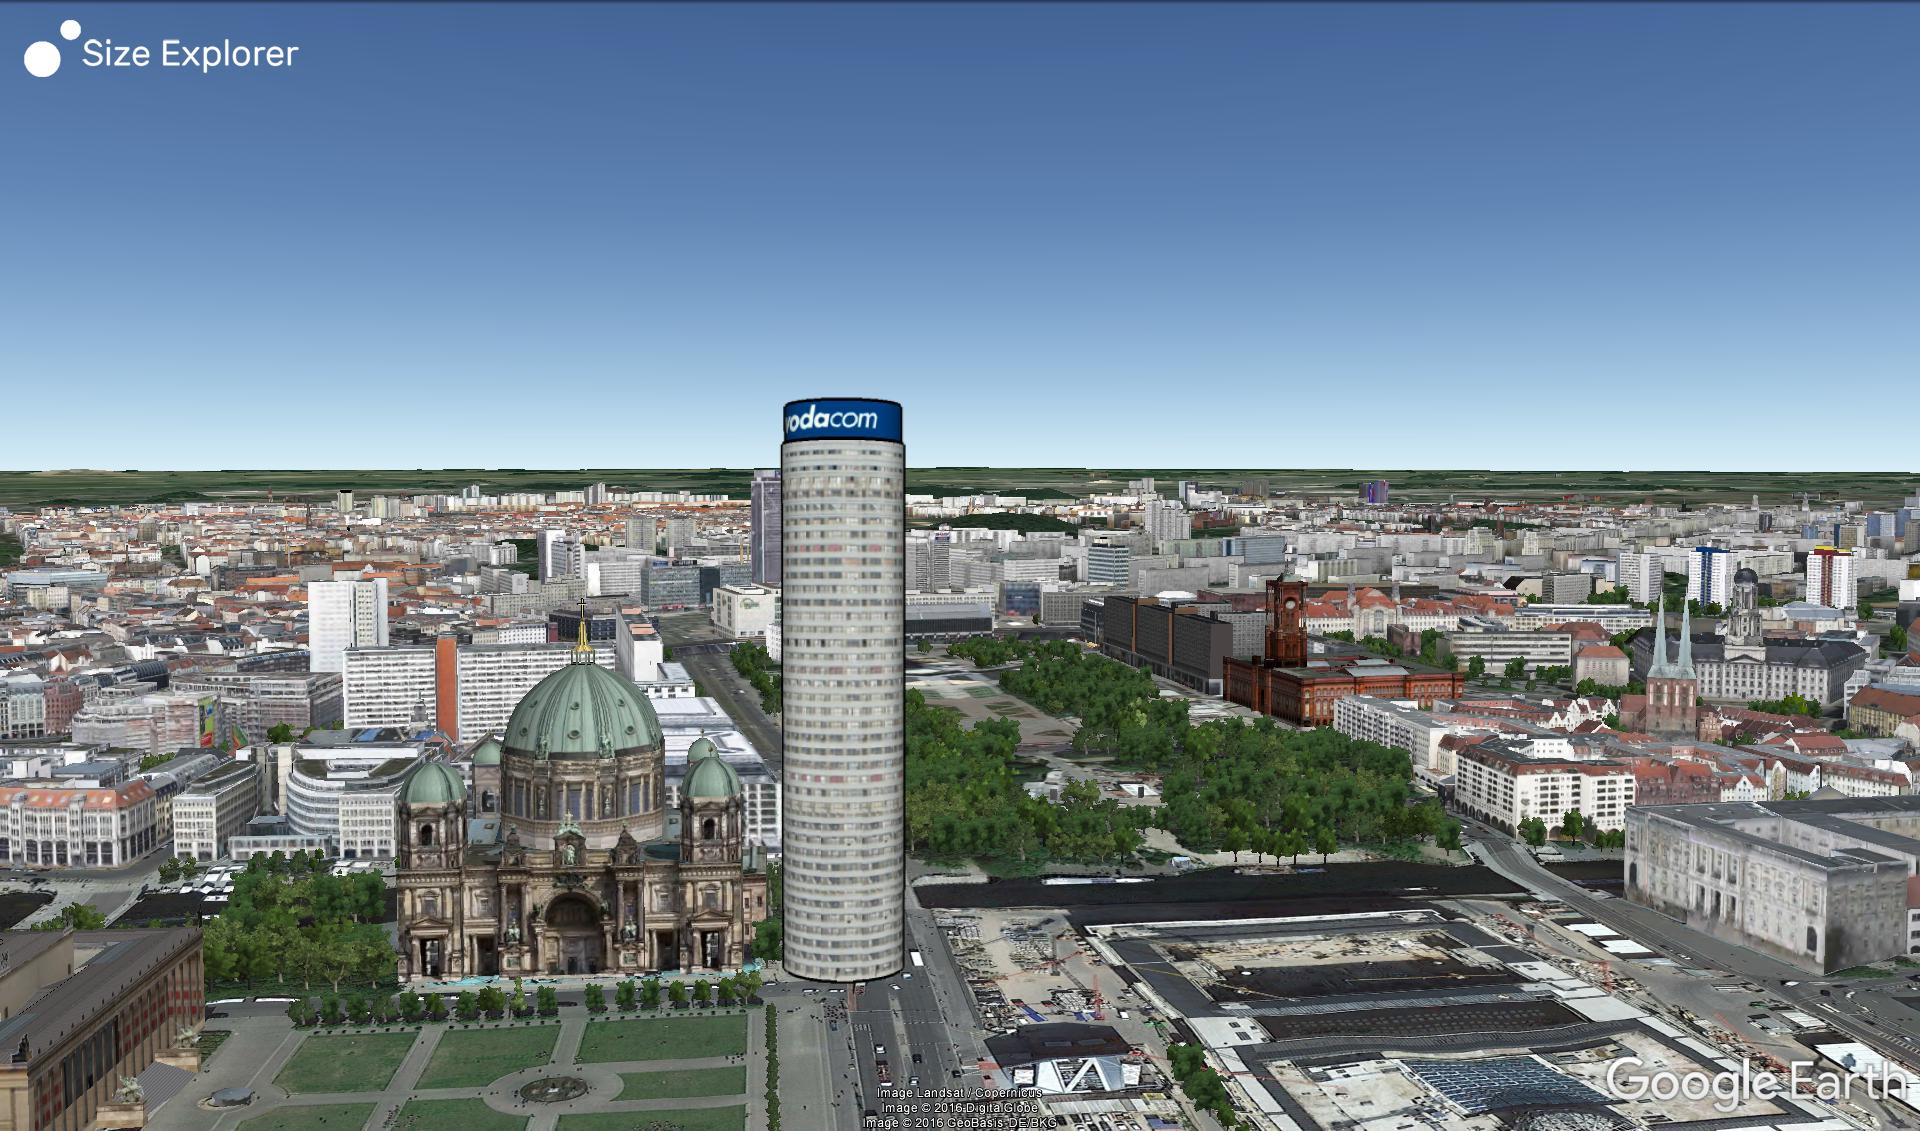The image size is (1920, 1131).
Task: Click the Image Landsat / Copernicus attribution
Action: (959, 1093)
